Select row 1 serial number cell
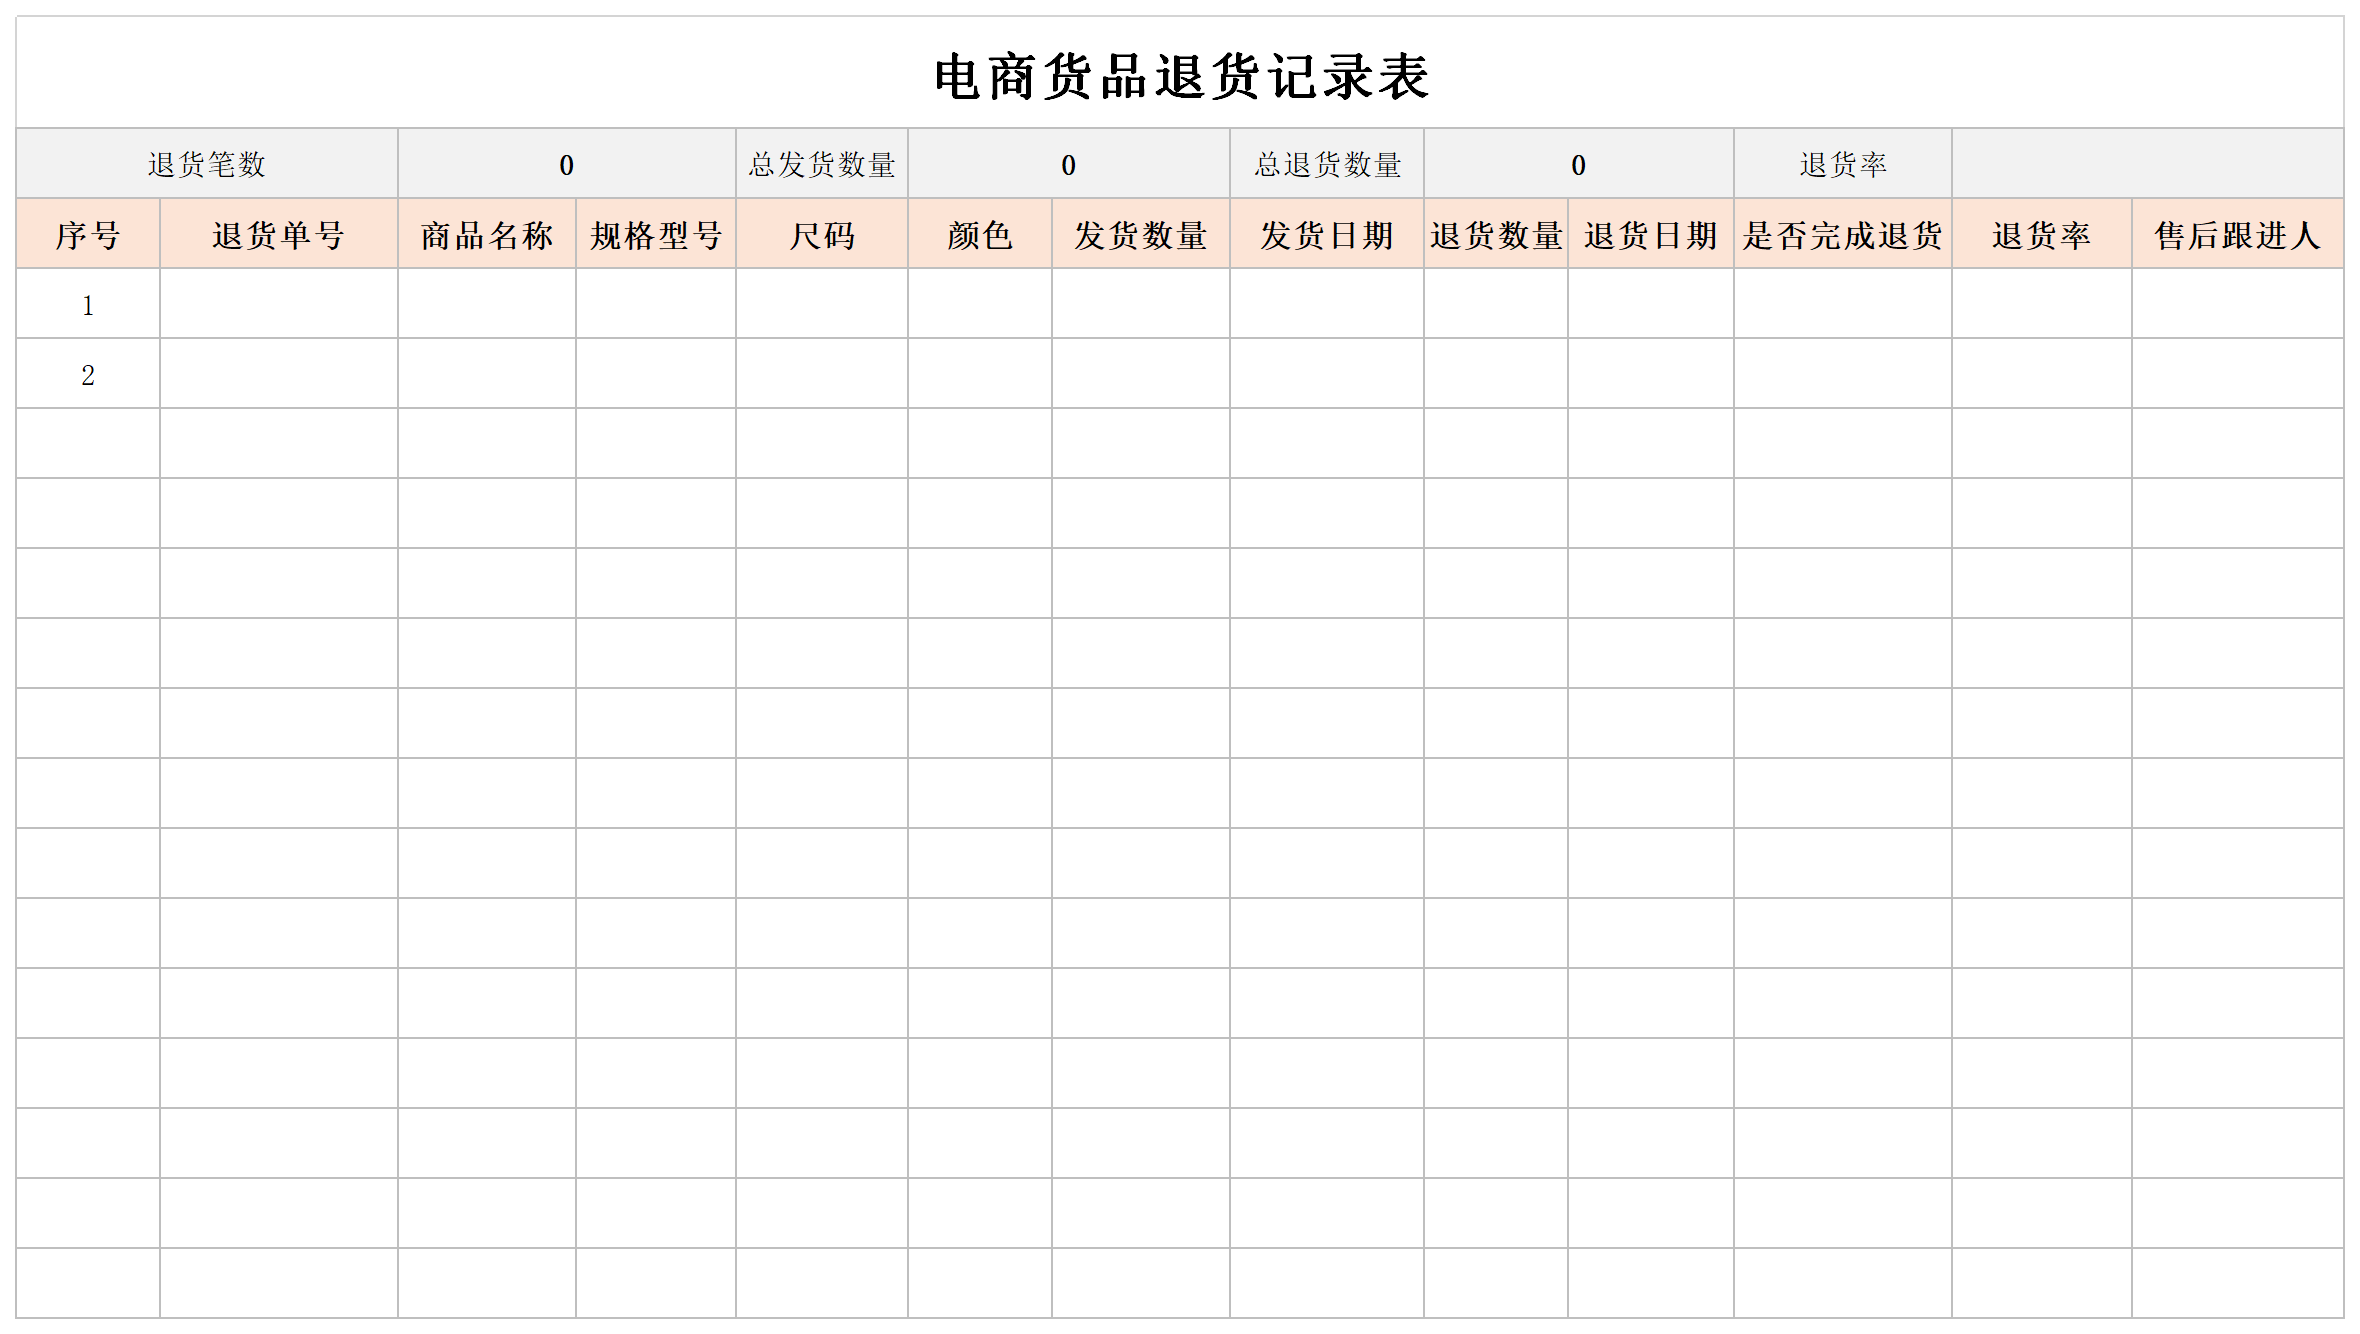This screenshot has height=1334, width=2360. click(88, 306)
